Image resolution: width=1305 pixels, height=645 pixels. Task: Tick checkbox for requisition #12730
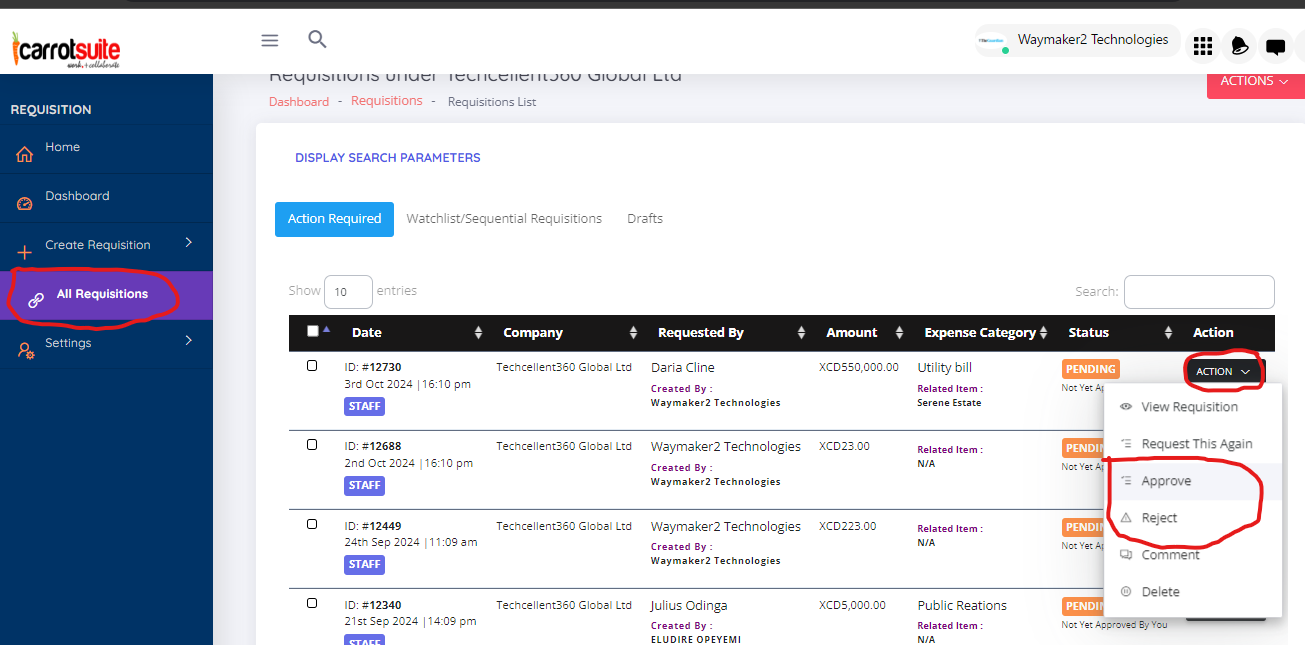point(312,366)
